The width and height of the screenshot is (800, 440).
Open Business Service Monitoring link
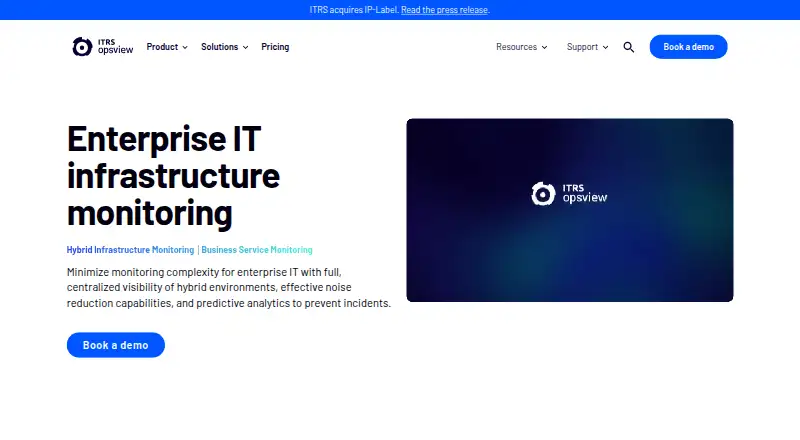[x=257, y=250]
